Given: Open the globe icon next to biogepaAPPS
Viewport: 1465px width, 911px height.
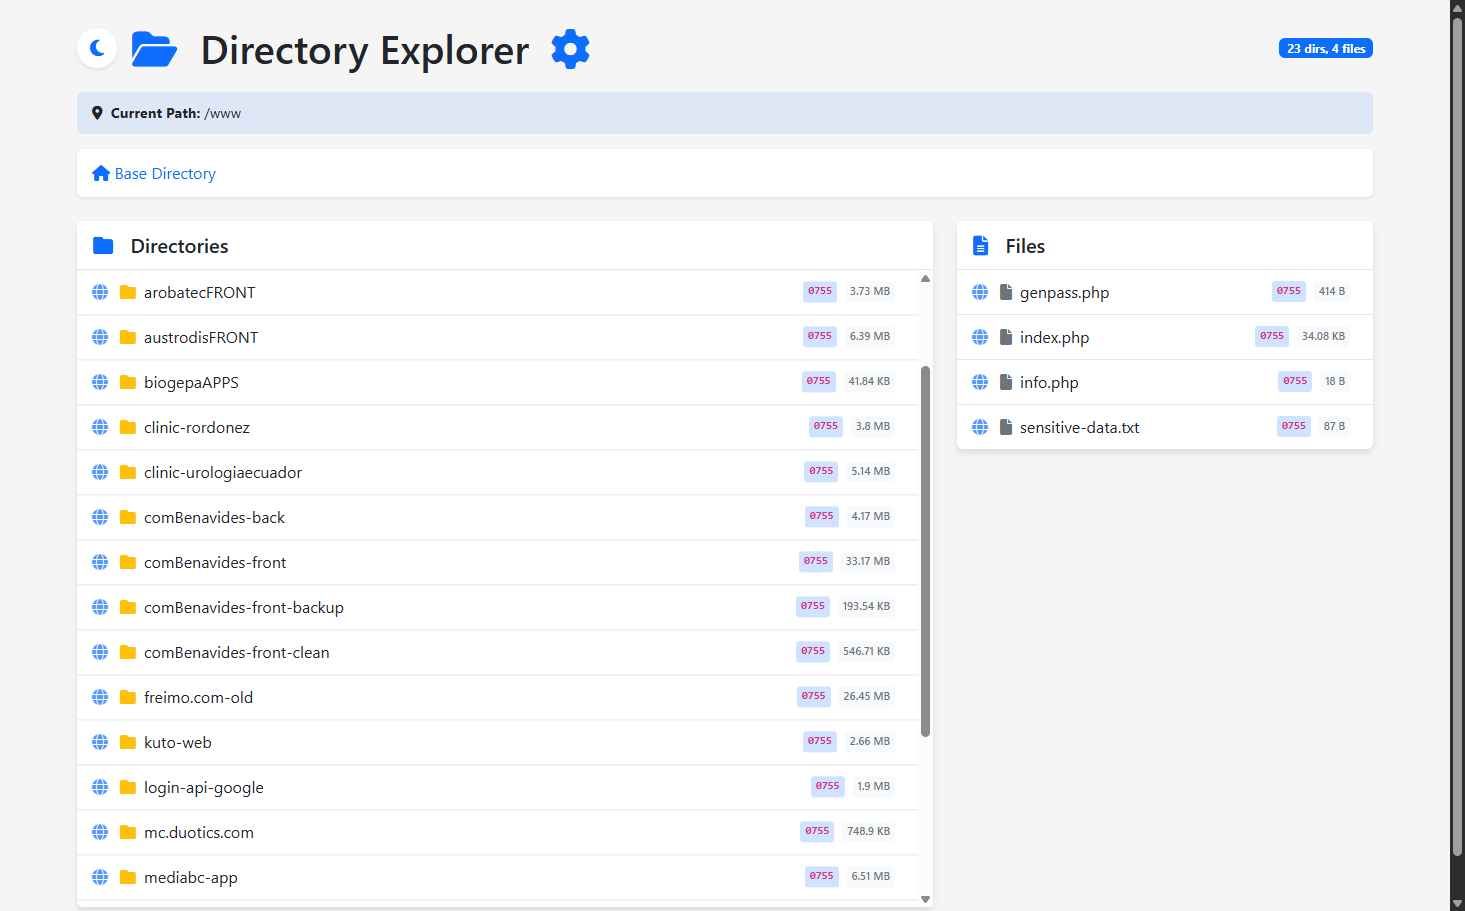Looking at the screenshot, I should point(100,382).
